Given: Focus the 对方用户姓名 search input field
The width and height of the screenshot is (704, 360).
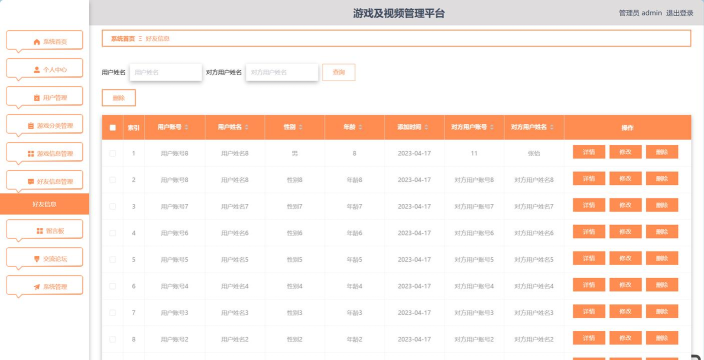Looking at the screenshot, I should (282, 72).
